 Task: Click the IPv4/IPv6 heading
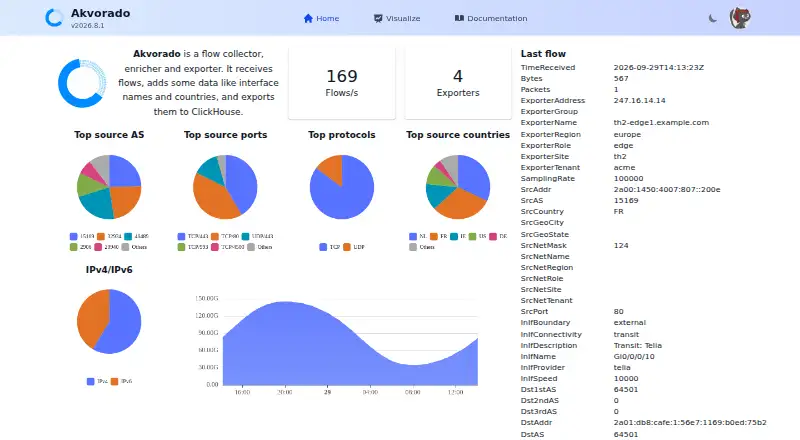point(109,270)
